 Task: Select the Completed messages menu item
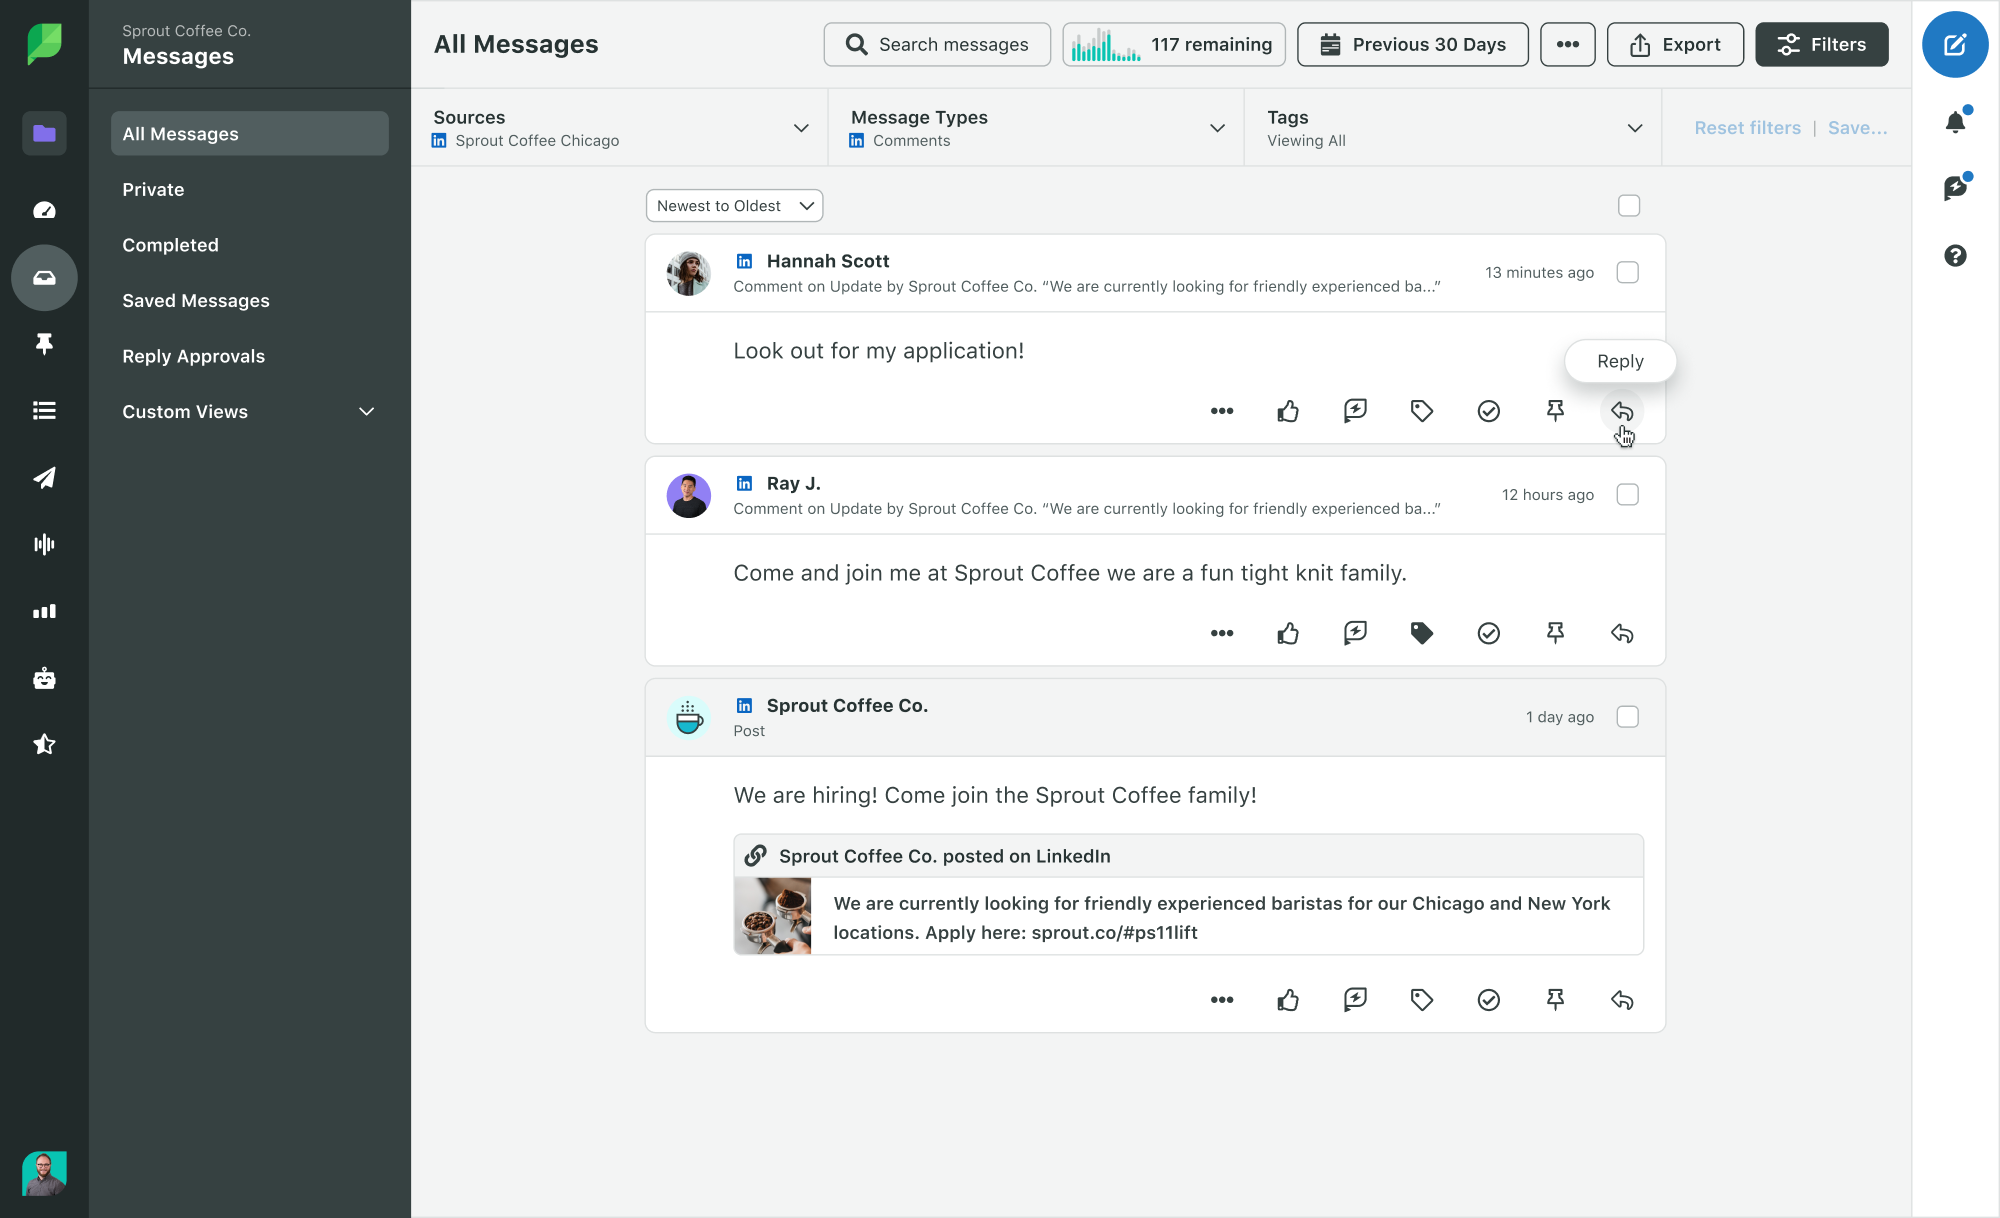click(x=170, y=244)
